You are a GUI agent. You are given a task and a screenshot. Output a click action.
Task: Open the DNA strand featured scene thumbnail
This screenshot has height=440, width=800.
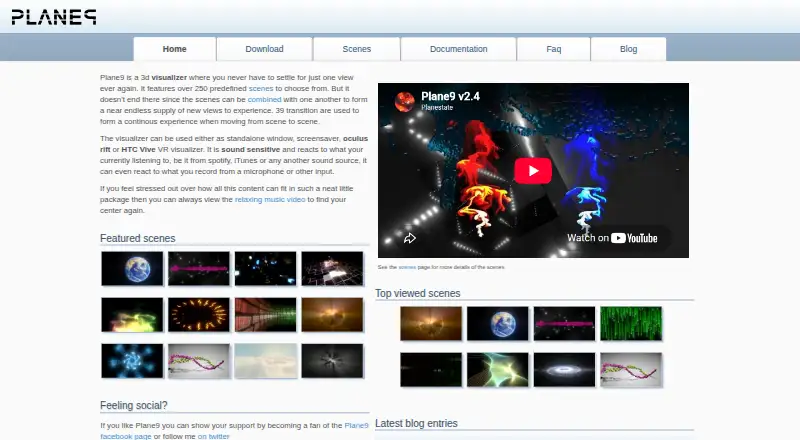click(x=199, y=361)
